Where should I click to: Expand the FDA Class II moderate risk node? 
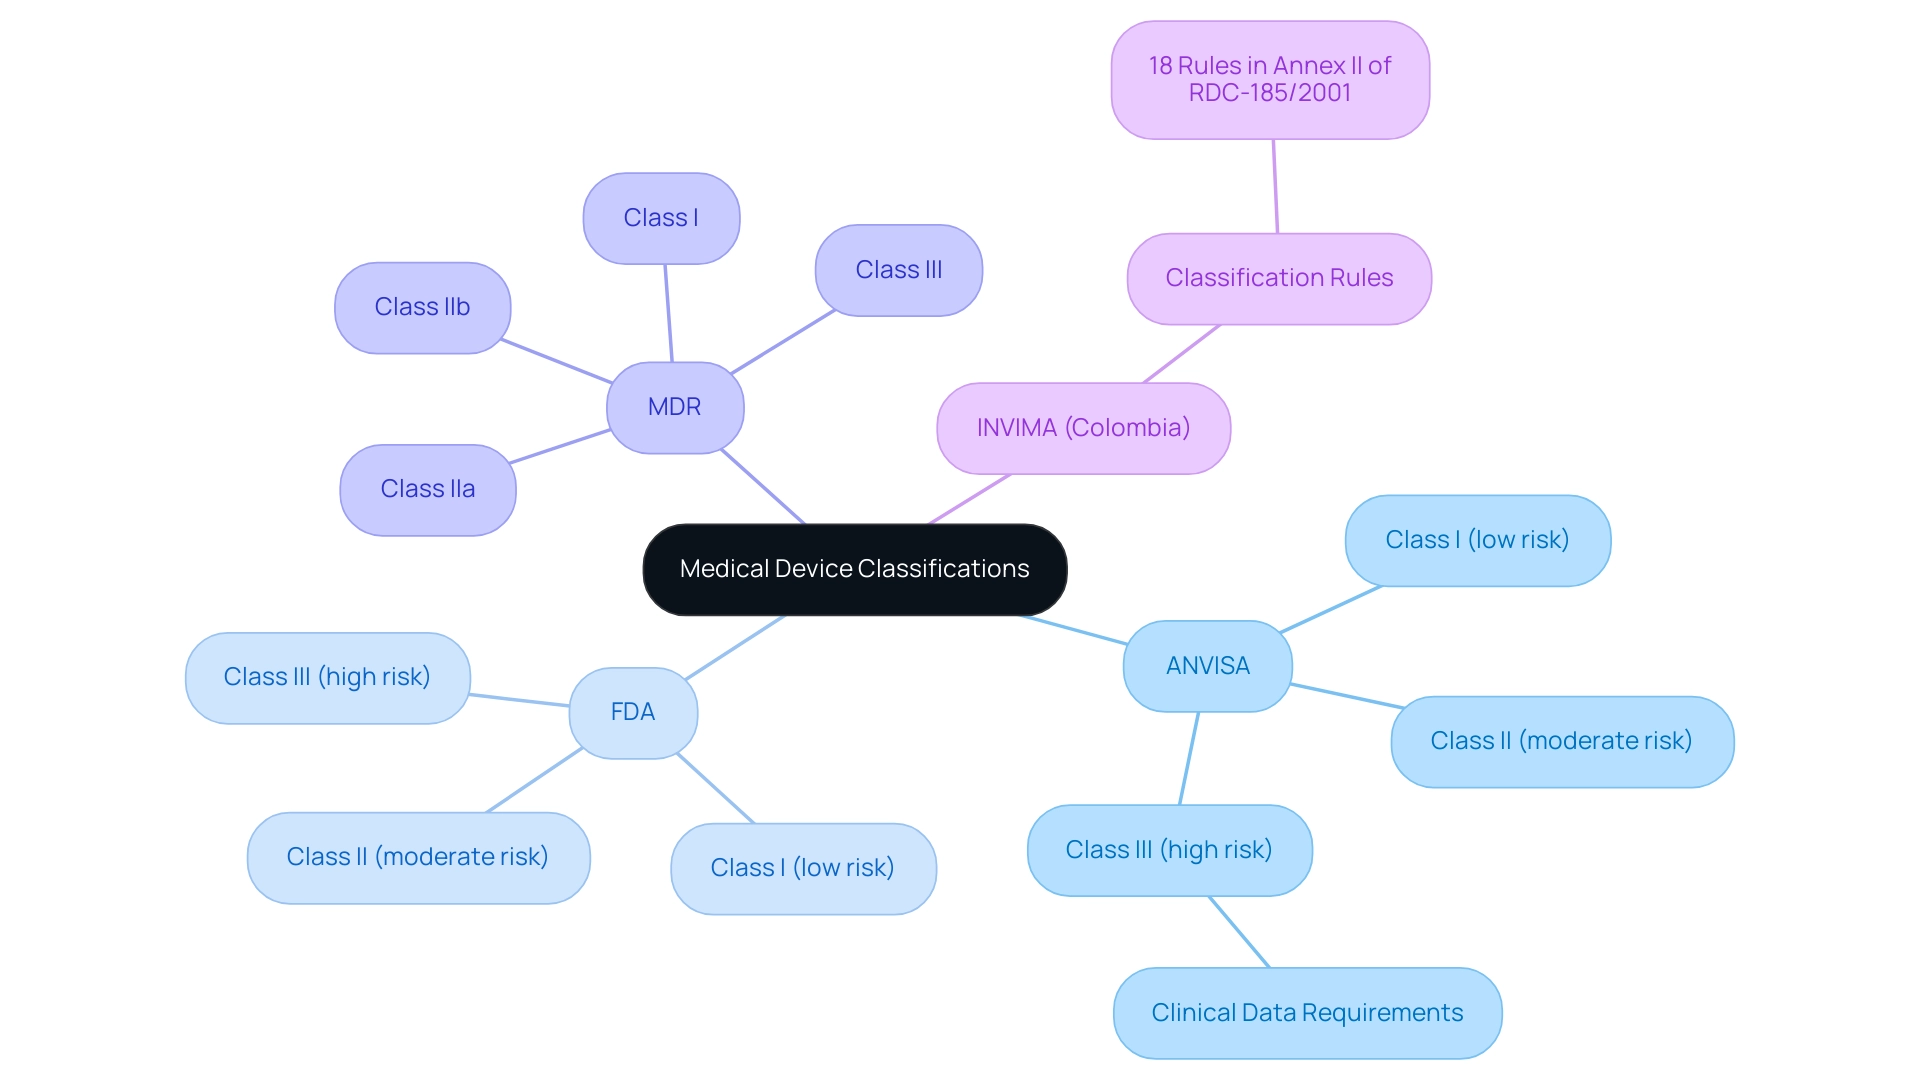(438, 855)
